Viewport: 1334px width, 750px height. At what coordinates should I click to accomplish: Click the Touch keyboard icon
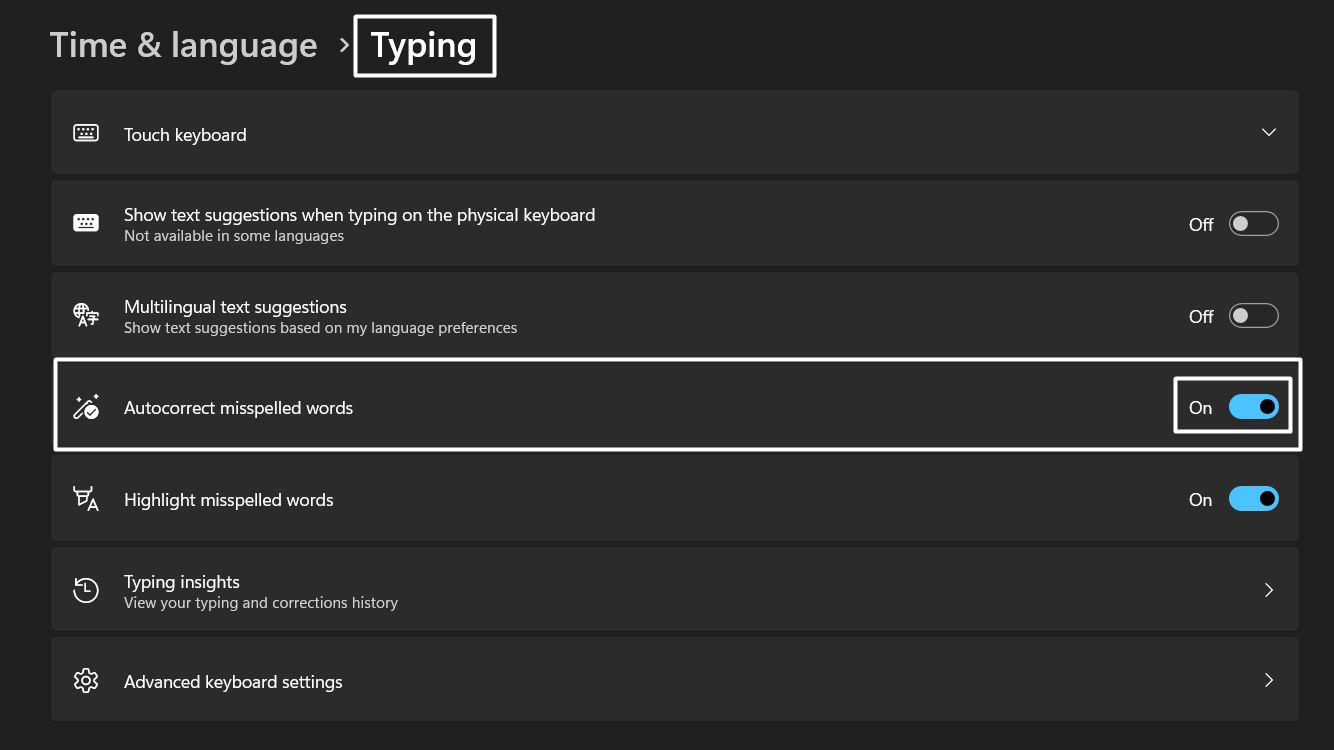coord(86,131)
